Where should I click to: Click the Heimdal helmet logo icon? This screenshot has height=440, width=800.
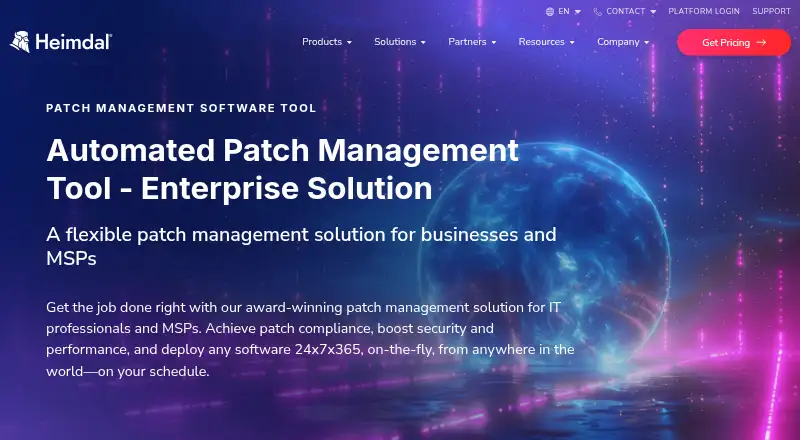click(x=20, y=42)
